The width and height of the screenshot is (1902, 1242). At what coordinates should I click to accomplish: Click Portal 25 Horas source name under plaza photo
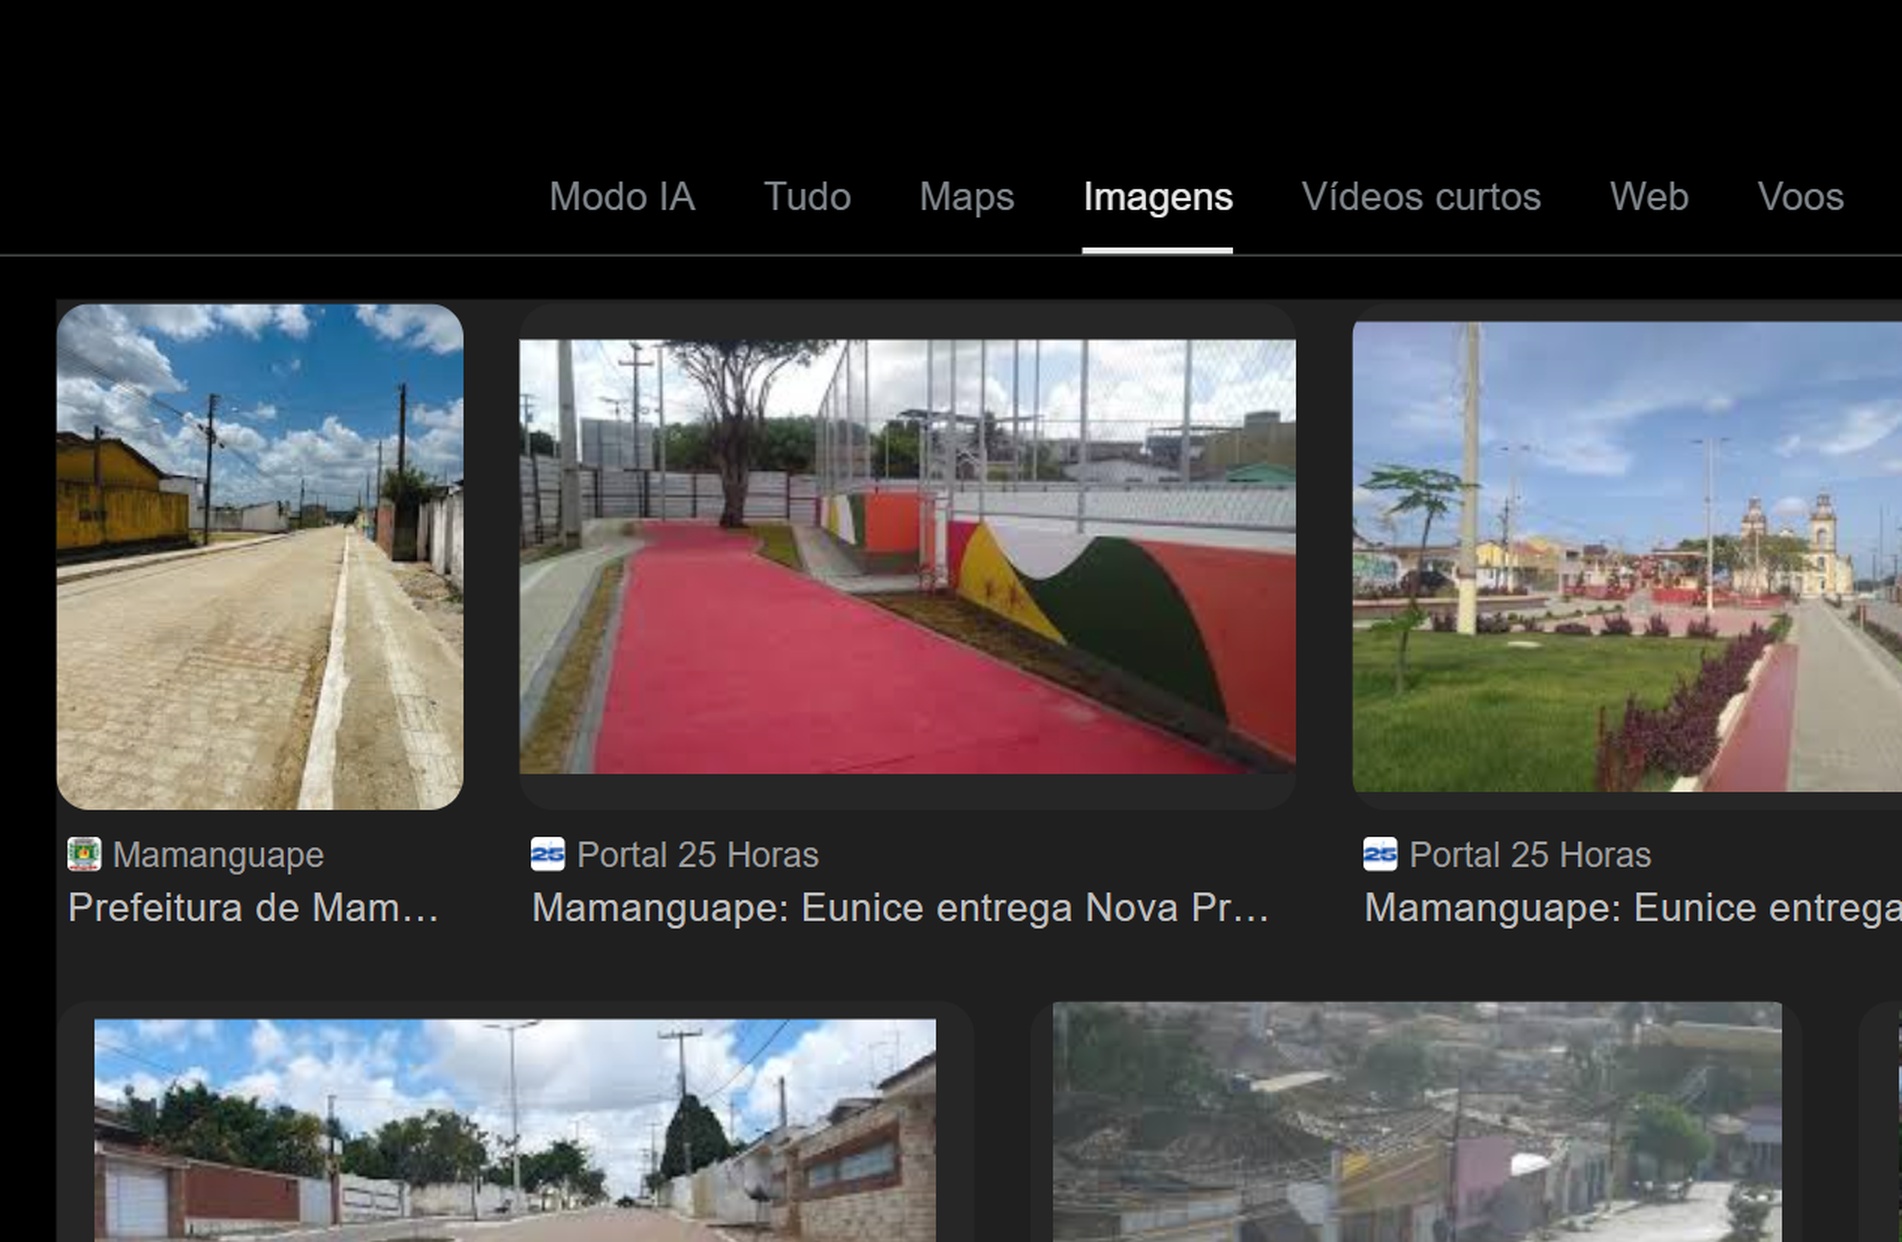[x=1529, y=855]
